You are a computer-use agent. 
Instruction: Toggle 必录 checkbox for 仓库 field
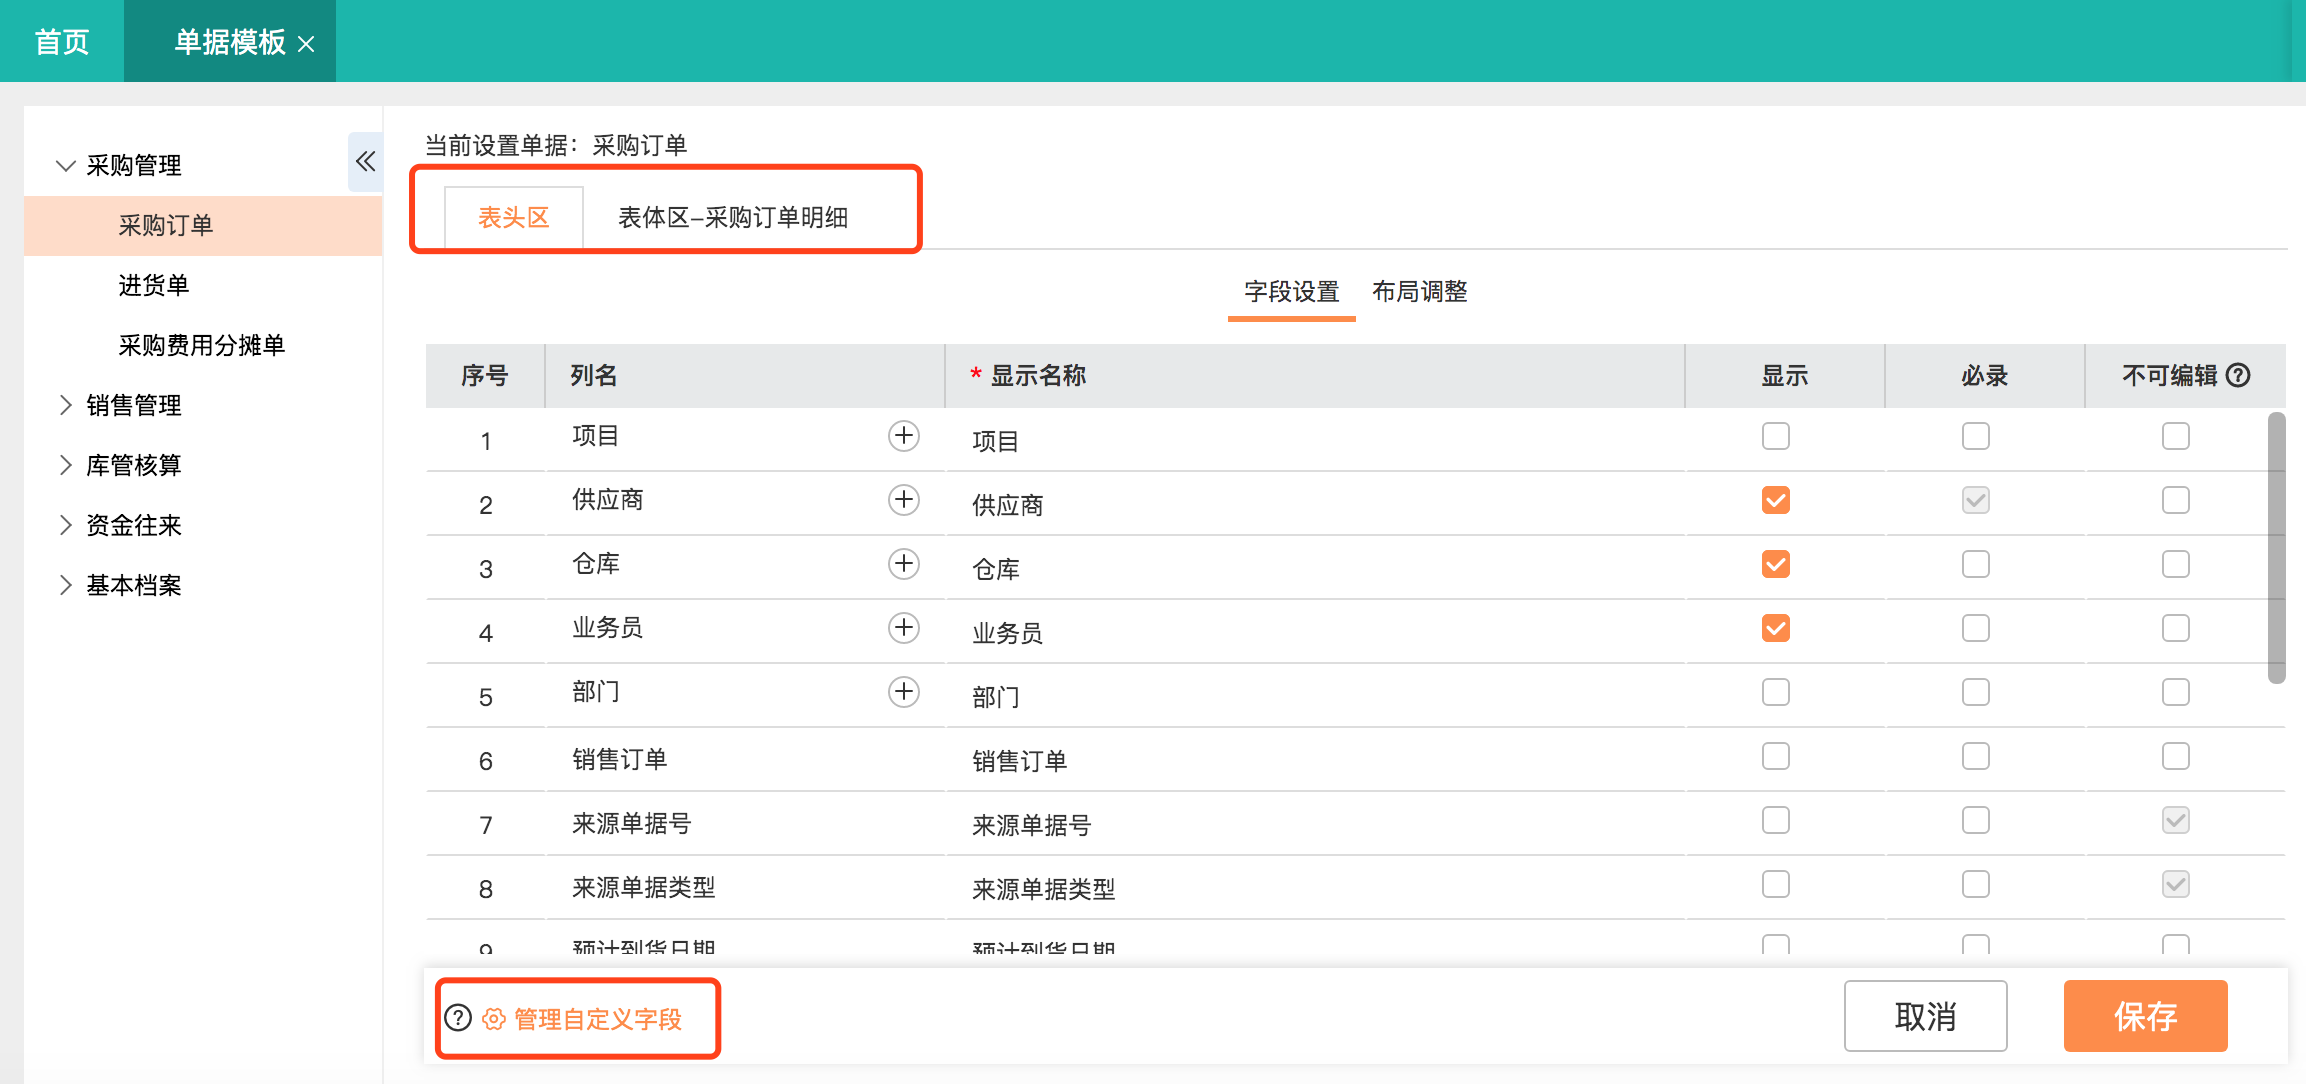coord(1975,565)
